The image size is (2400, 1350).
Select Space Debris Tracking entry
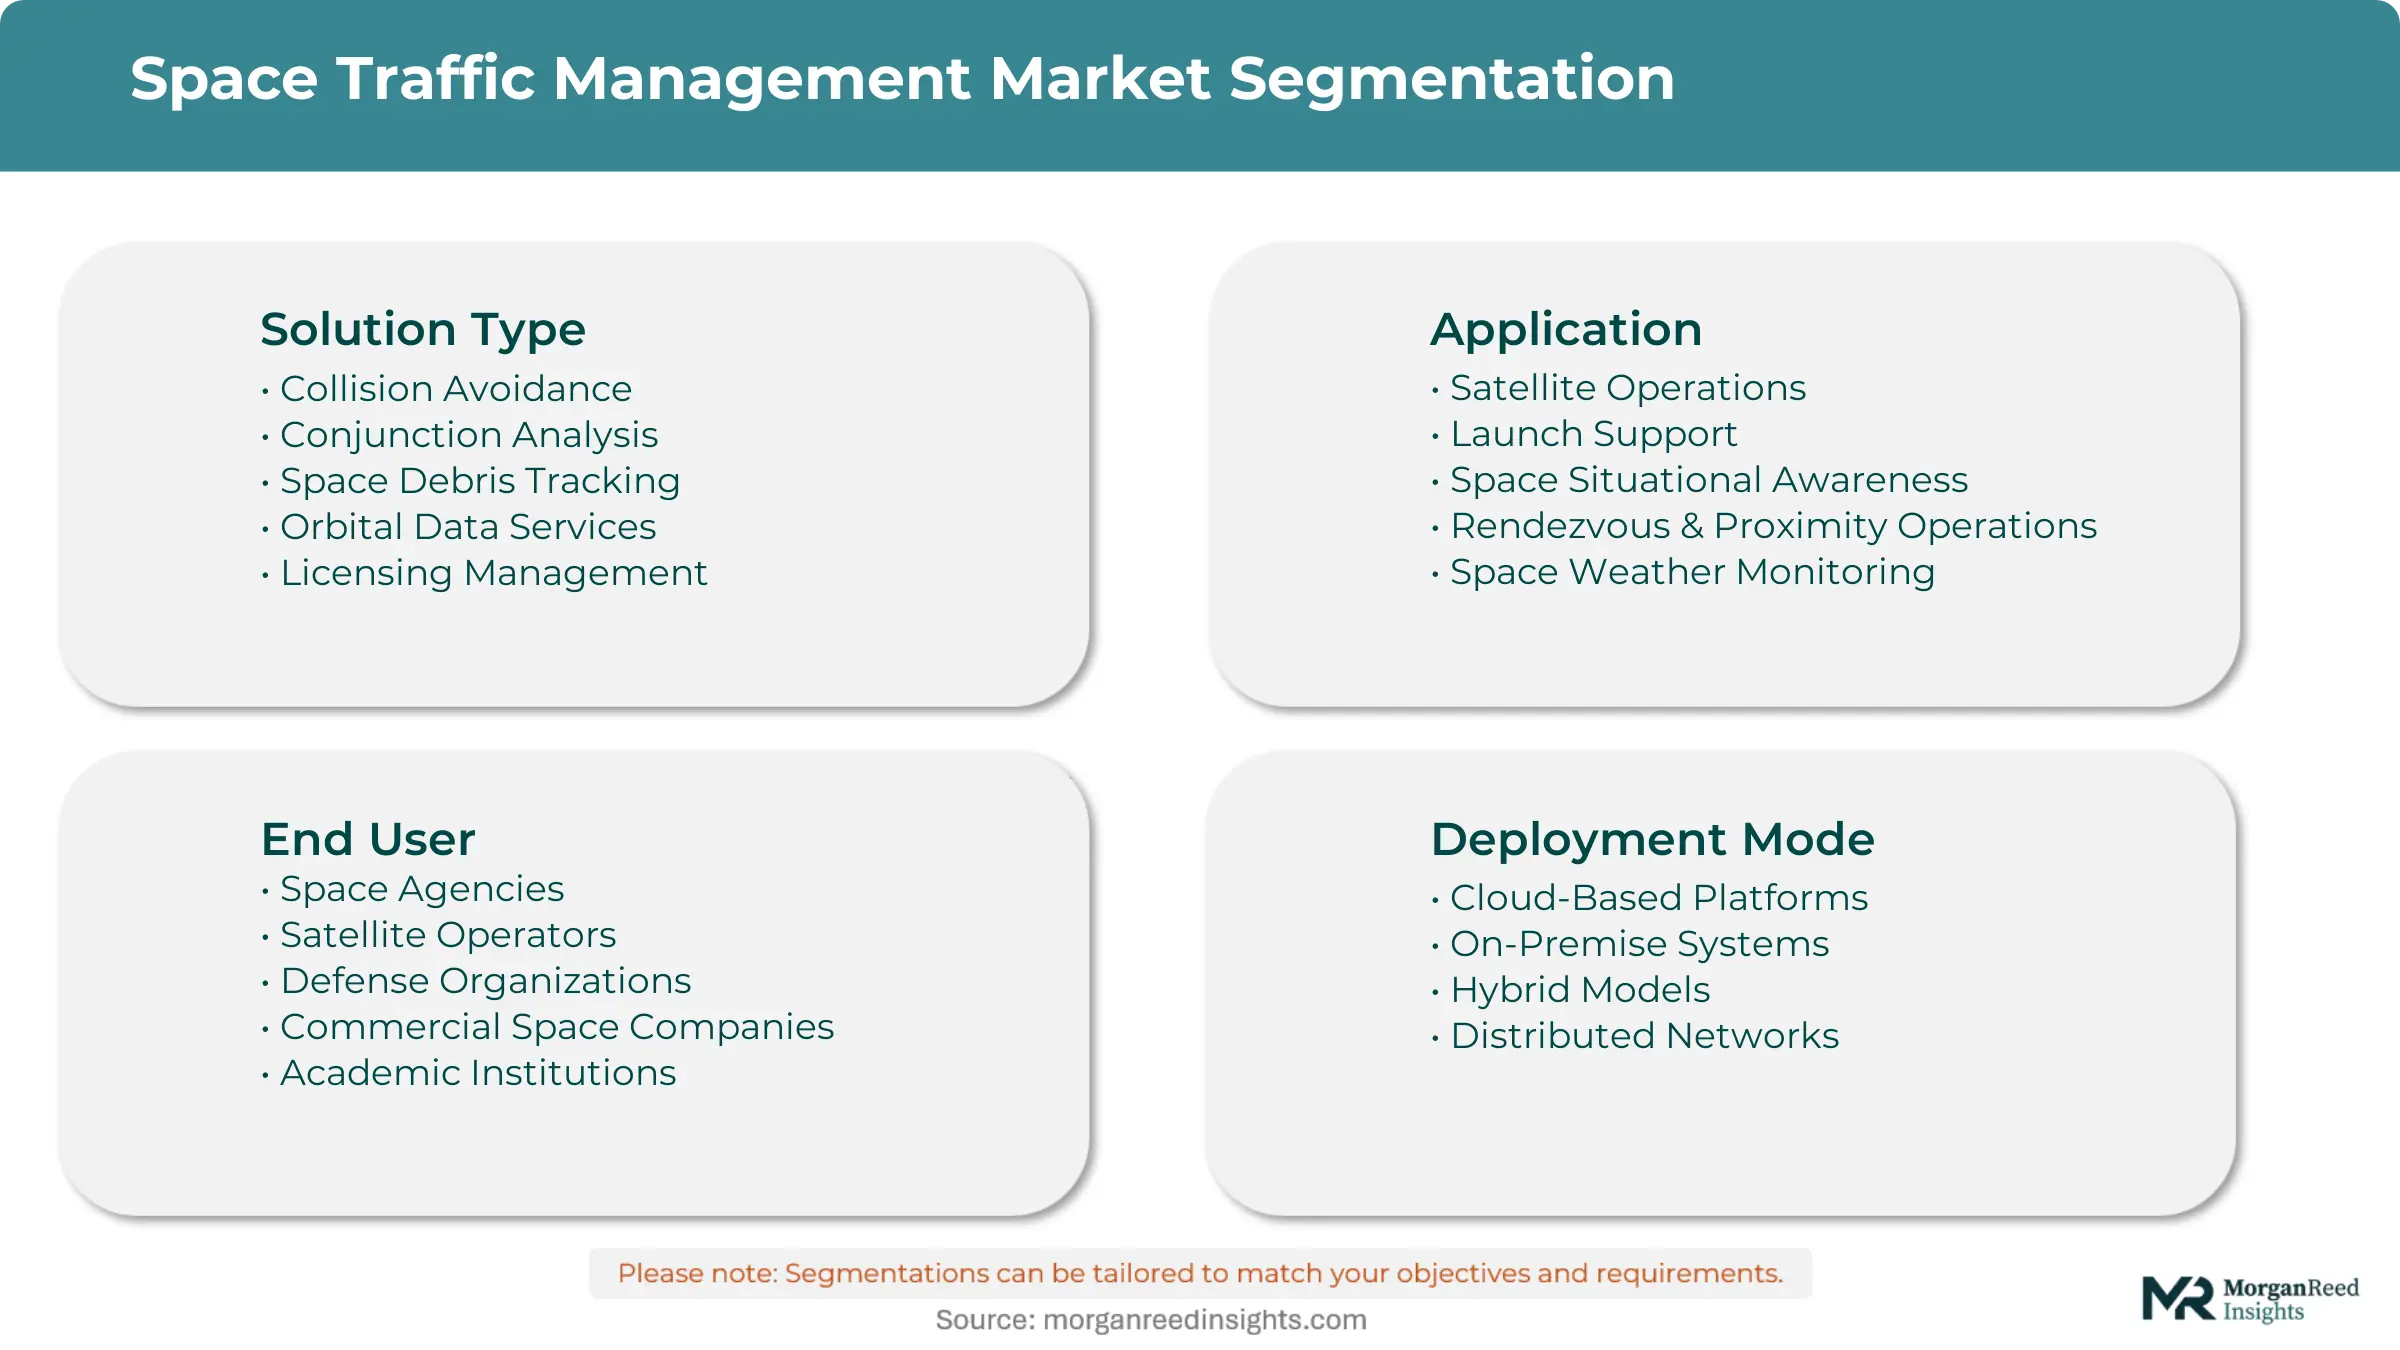point(480,481)
